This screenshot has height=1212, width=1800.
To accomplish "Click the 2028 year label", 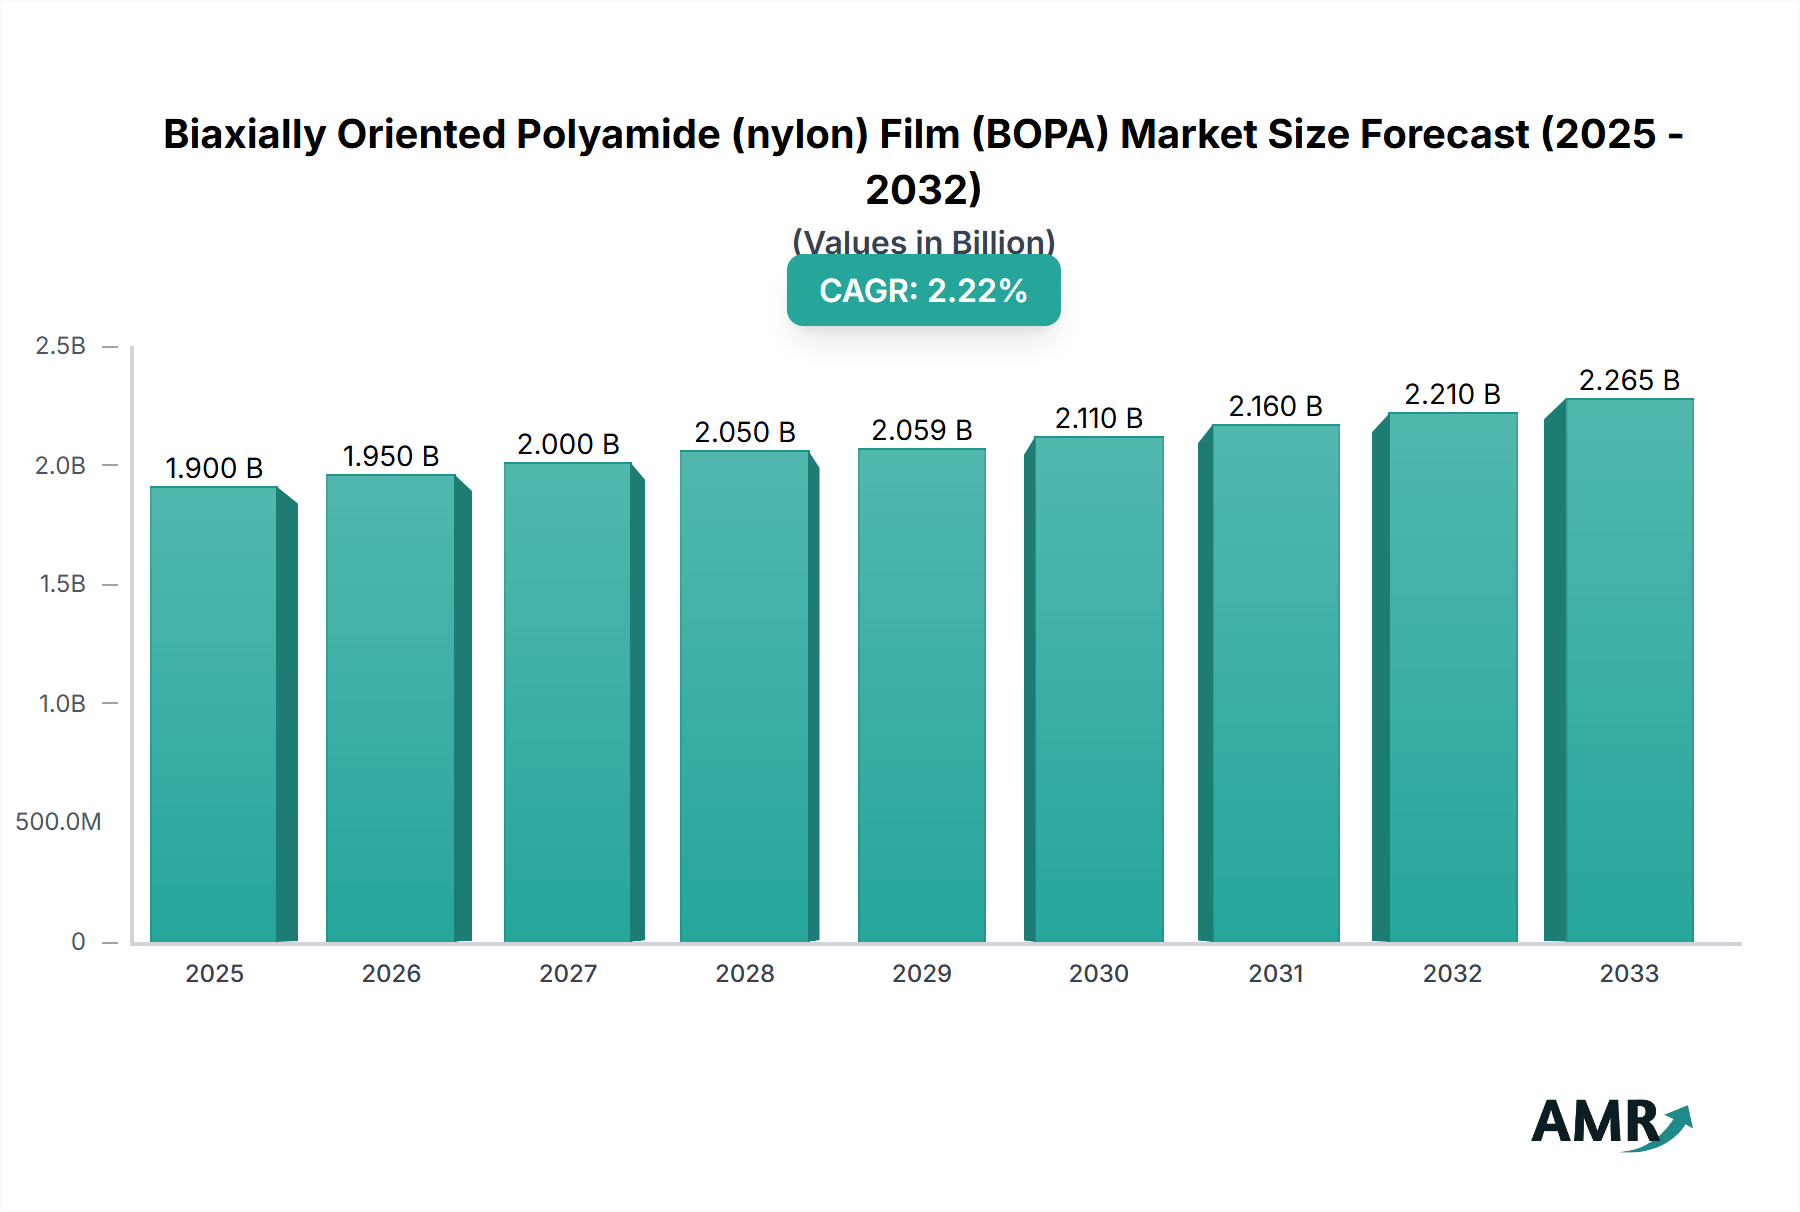I will click(x=745, y=974).
